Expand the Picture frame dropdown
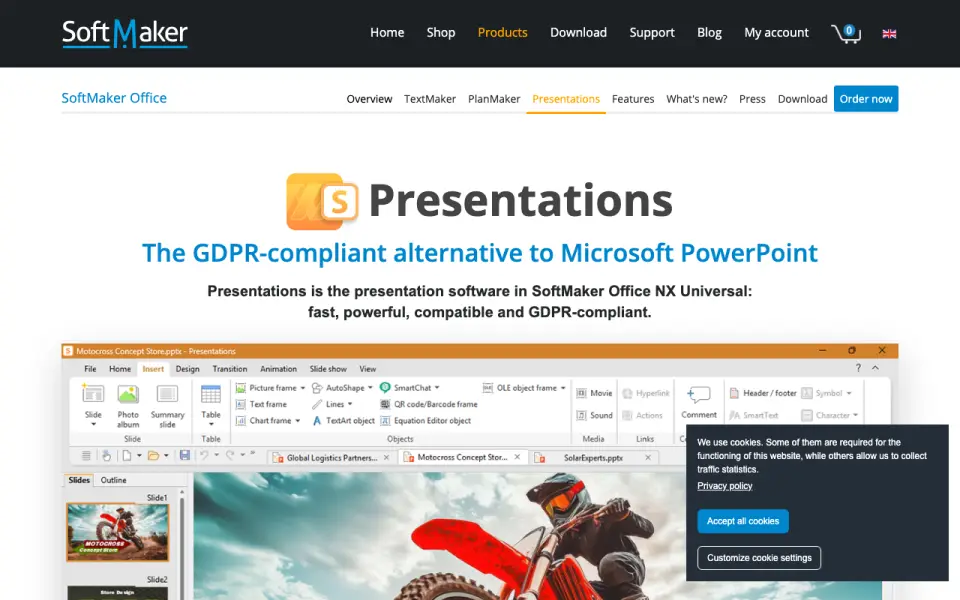This screenshot has width=960, height=600. point(302,388)
